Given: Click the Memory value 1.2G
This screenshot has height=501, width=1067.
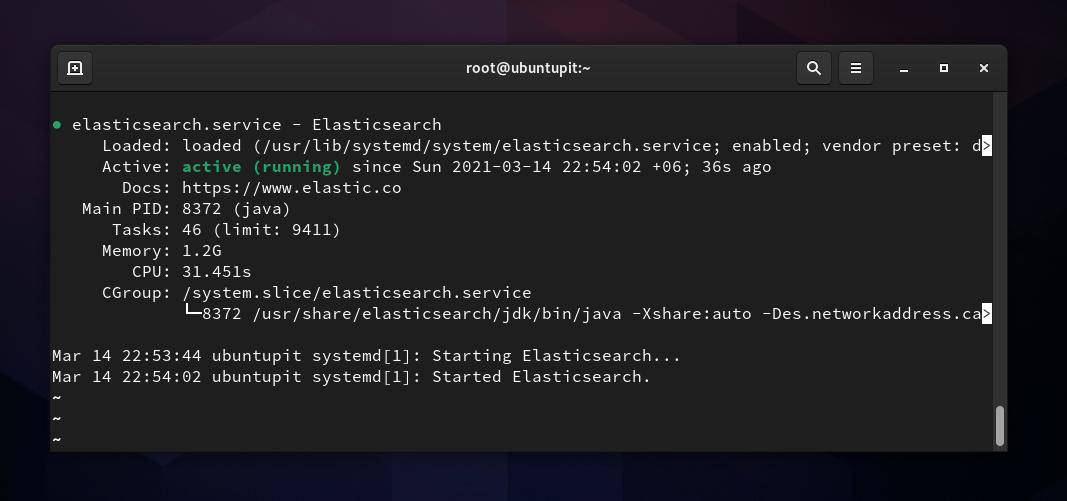Looking at the screenshot, I should (x=201, y=251).
